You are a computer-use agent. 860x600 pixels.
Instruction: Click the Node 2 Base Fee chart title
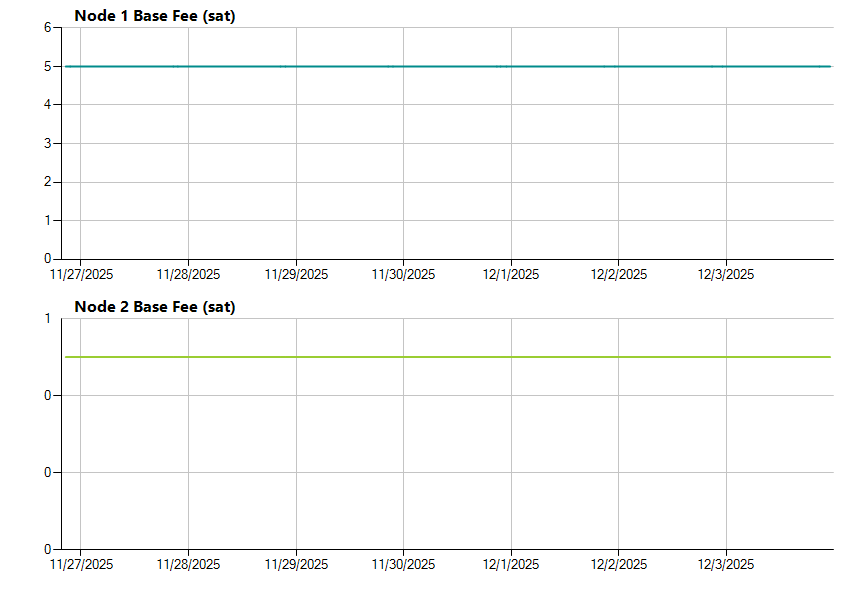point(155,307)
